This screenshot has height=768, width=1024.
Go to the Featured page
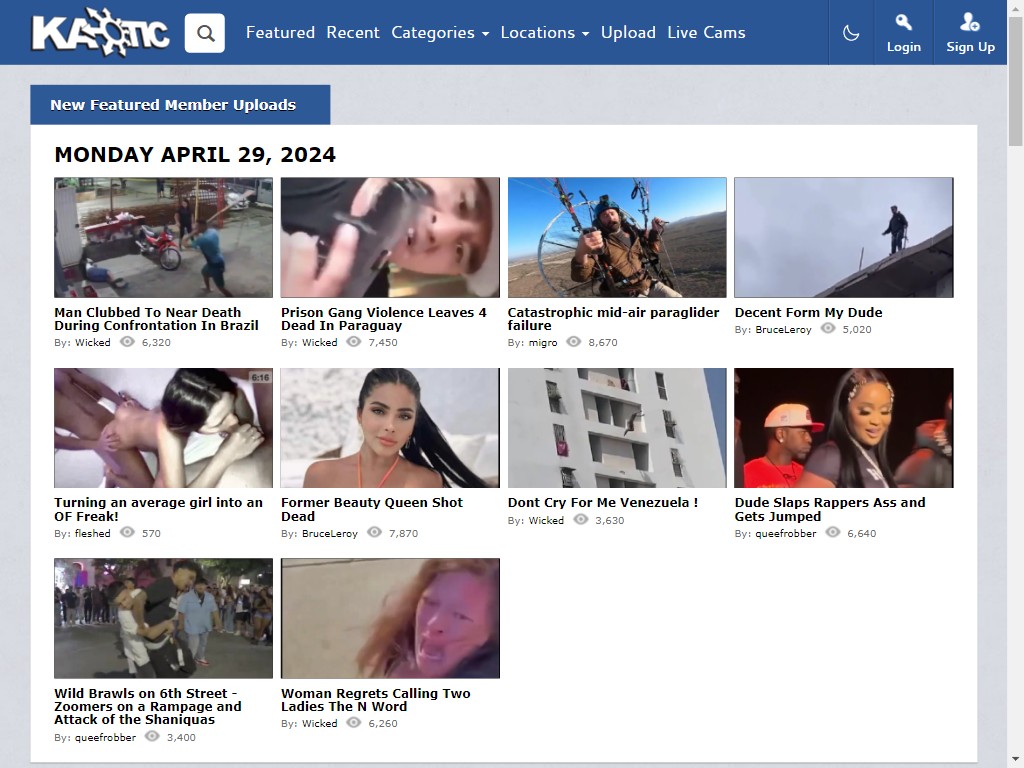[x=280, y=33]
